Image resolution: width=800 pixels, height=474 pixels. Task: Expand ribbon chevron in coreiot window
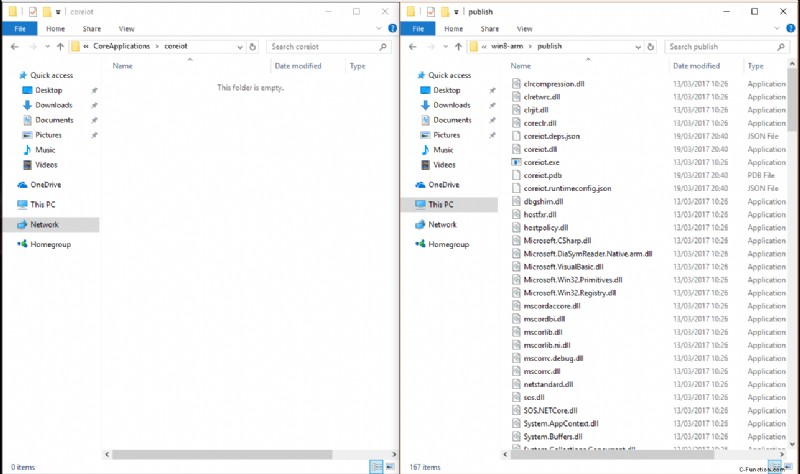pos(380,30)
